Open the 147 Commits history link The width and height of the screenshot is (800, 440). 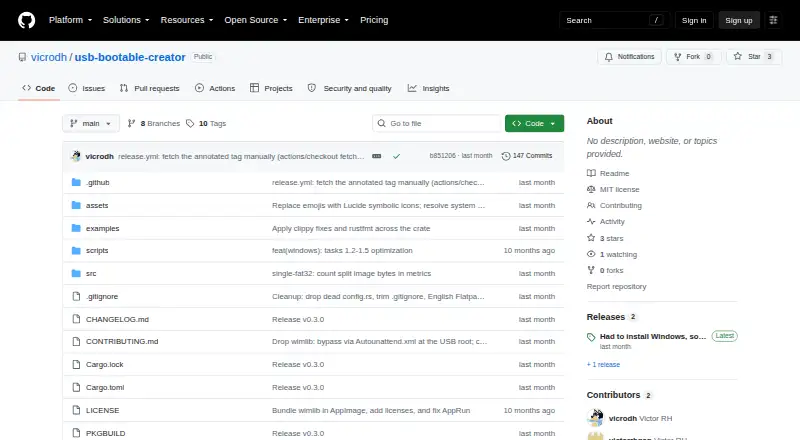tap(527, 156)
